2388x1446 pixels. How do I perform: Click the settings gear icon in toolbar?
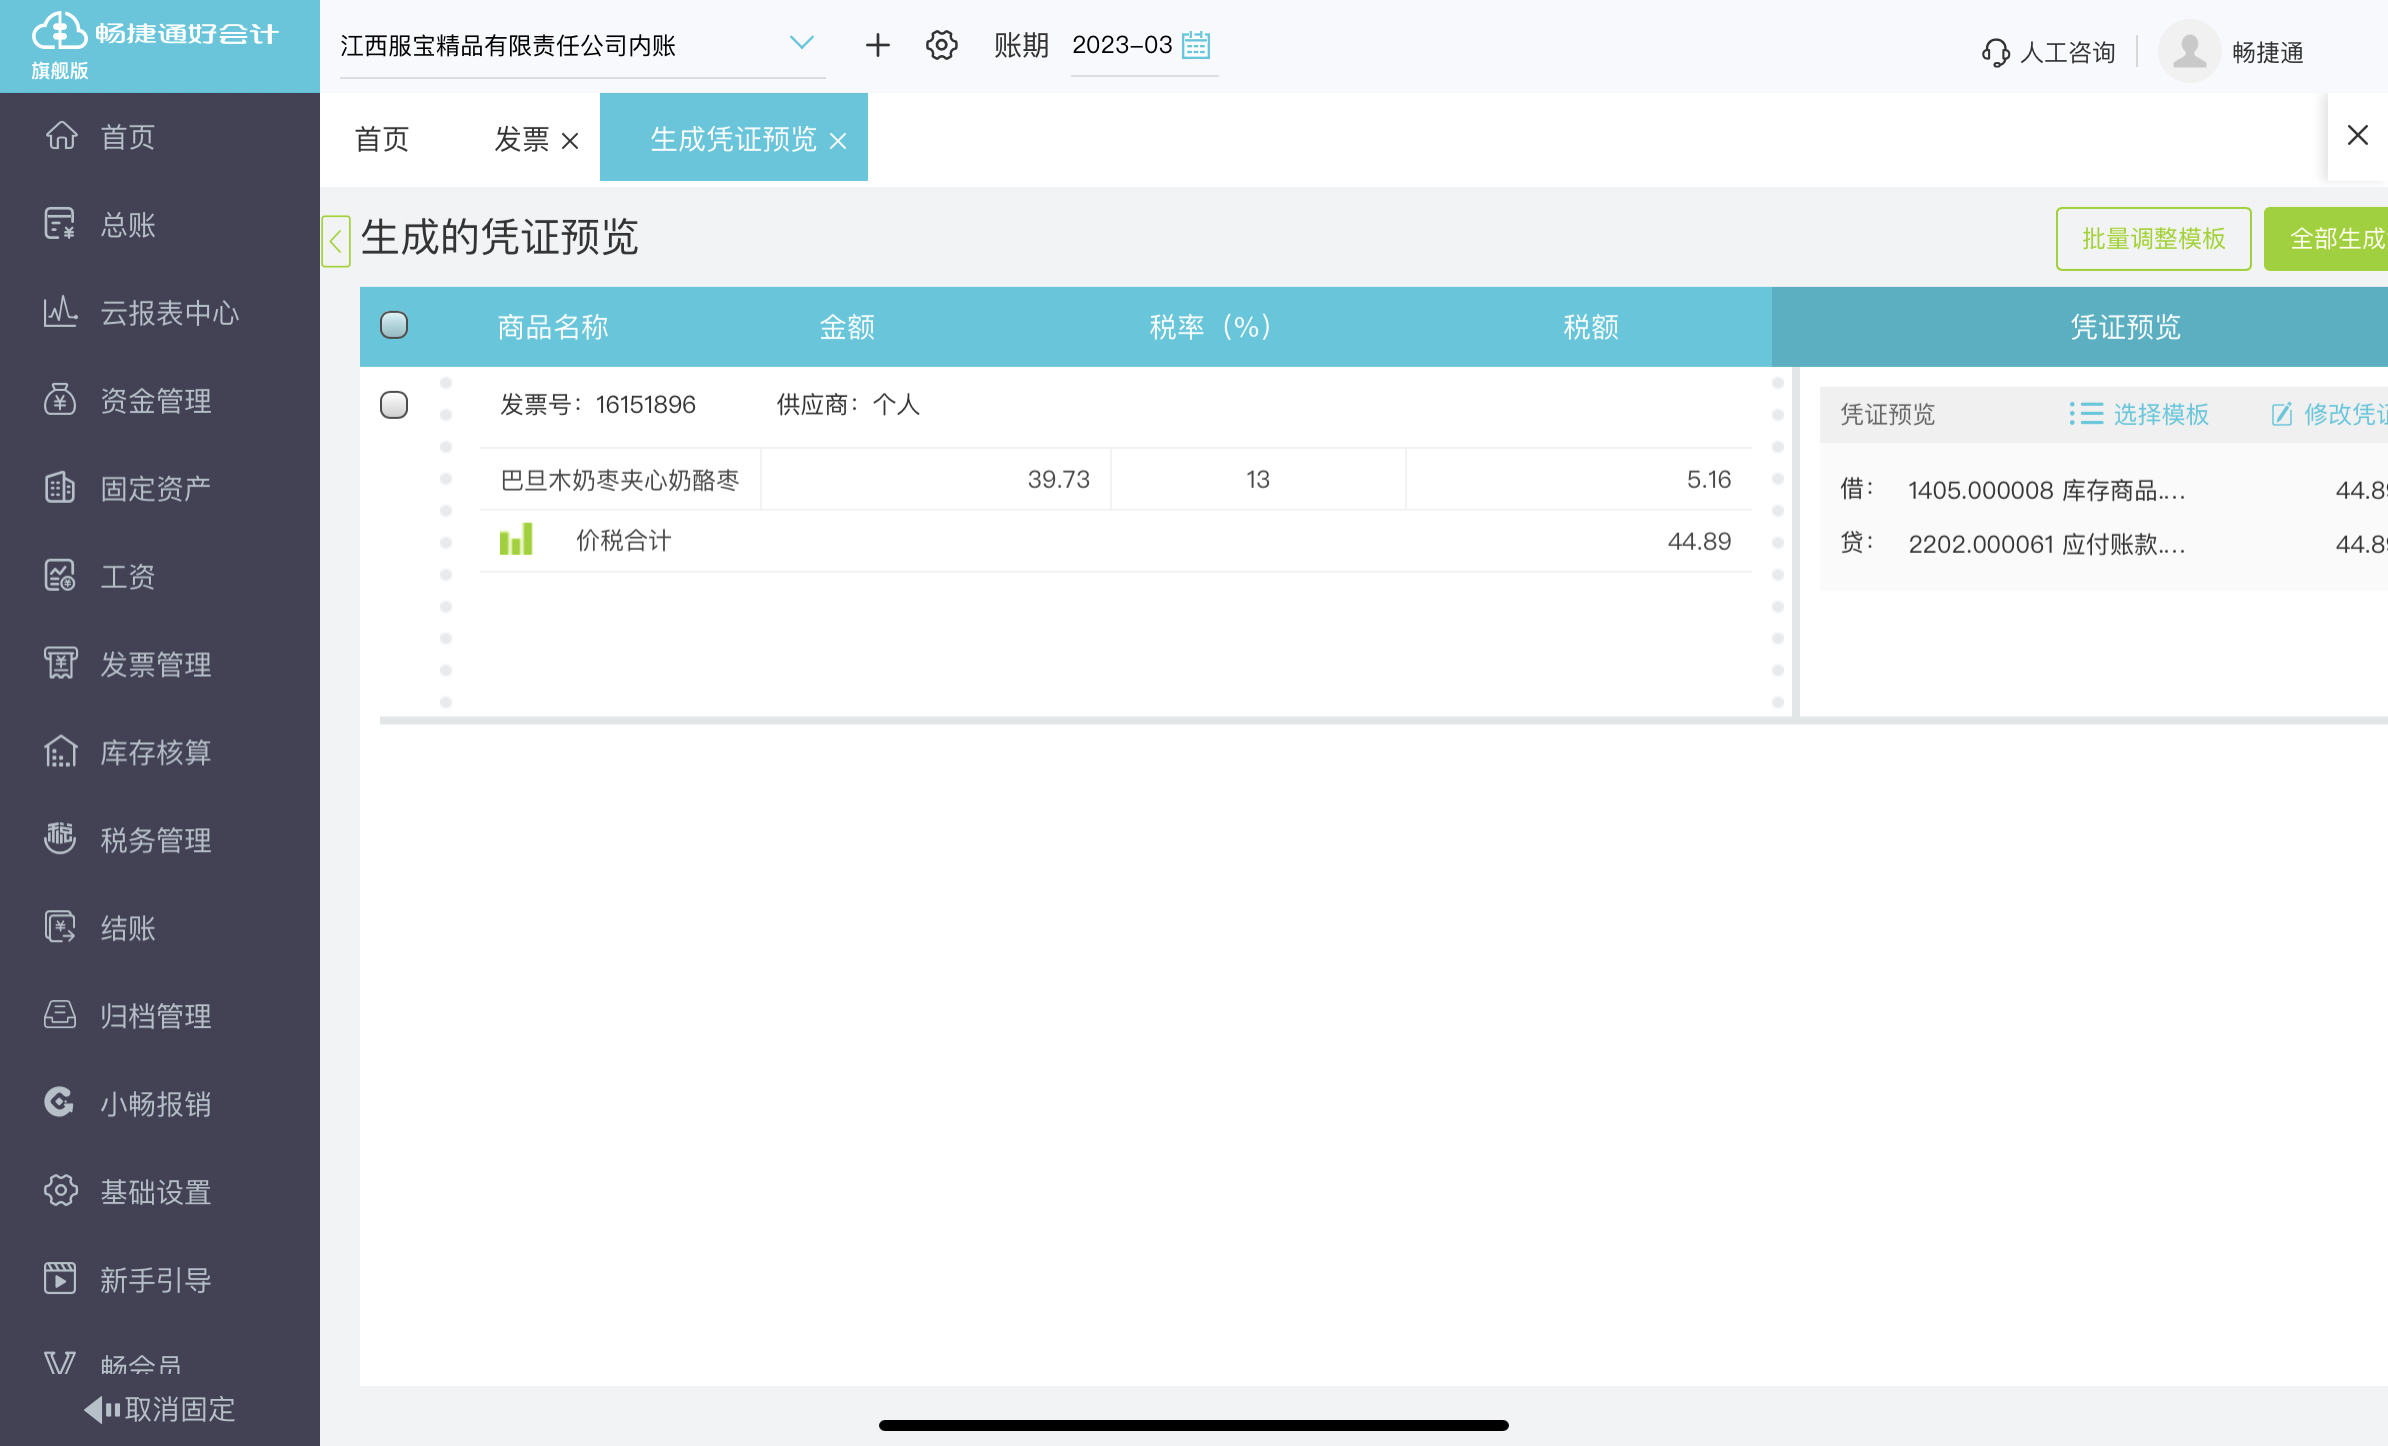coord(940,46)
